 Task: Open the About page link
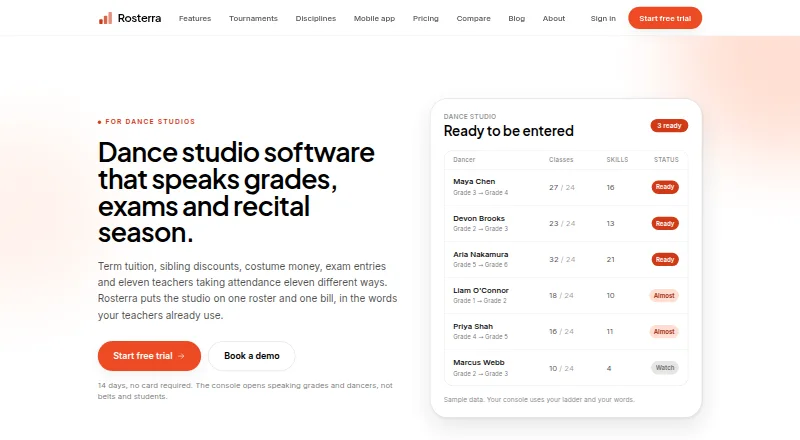[x=554, y=18]
